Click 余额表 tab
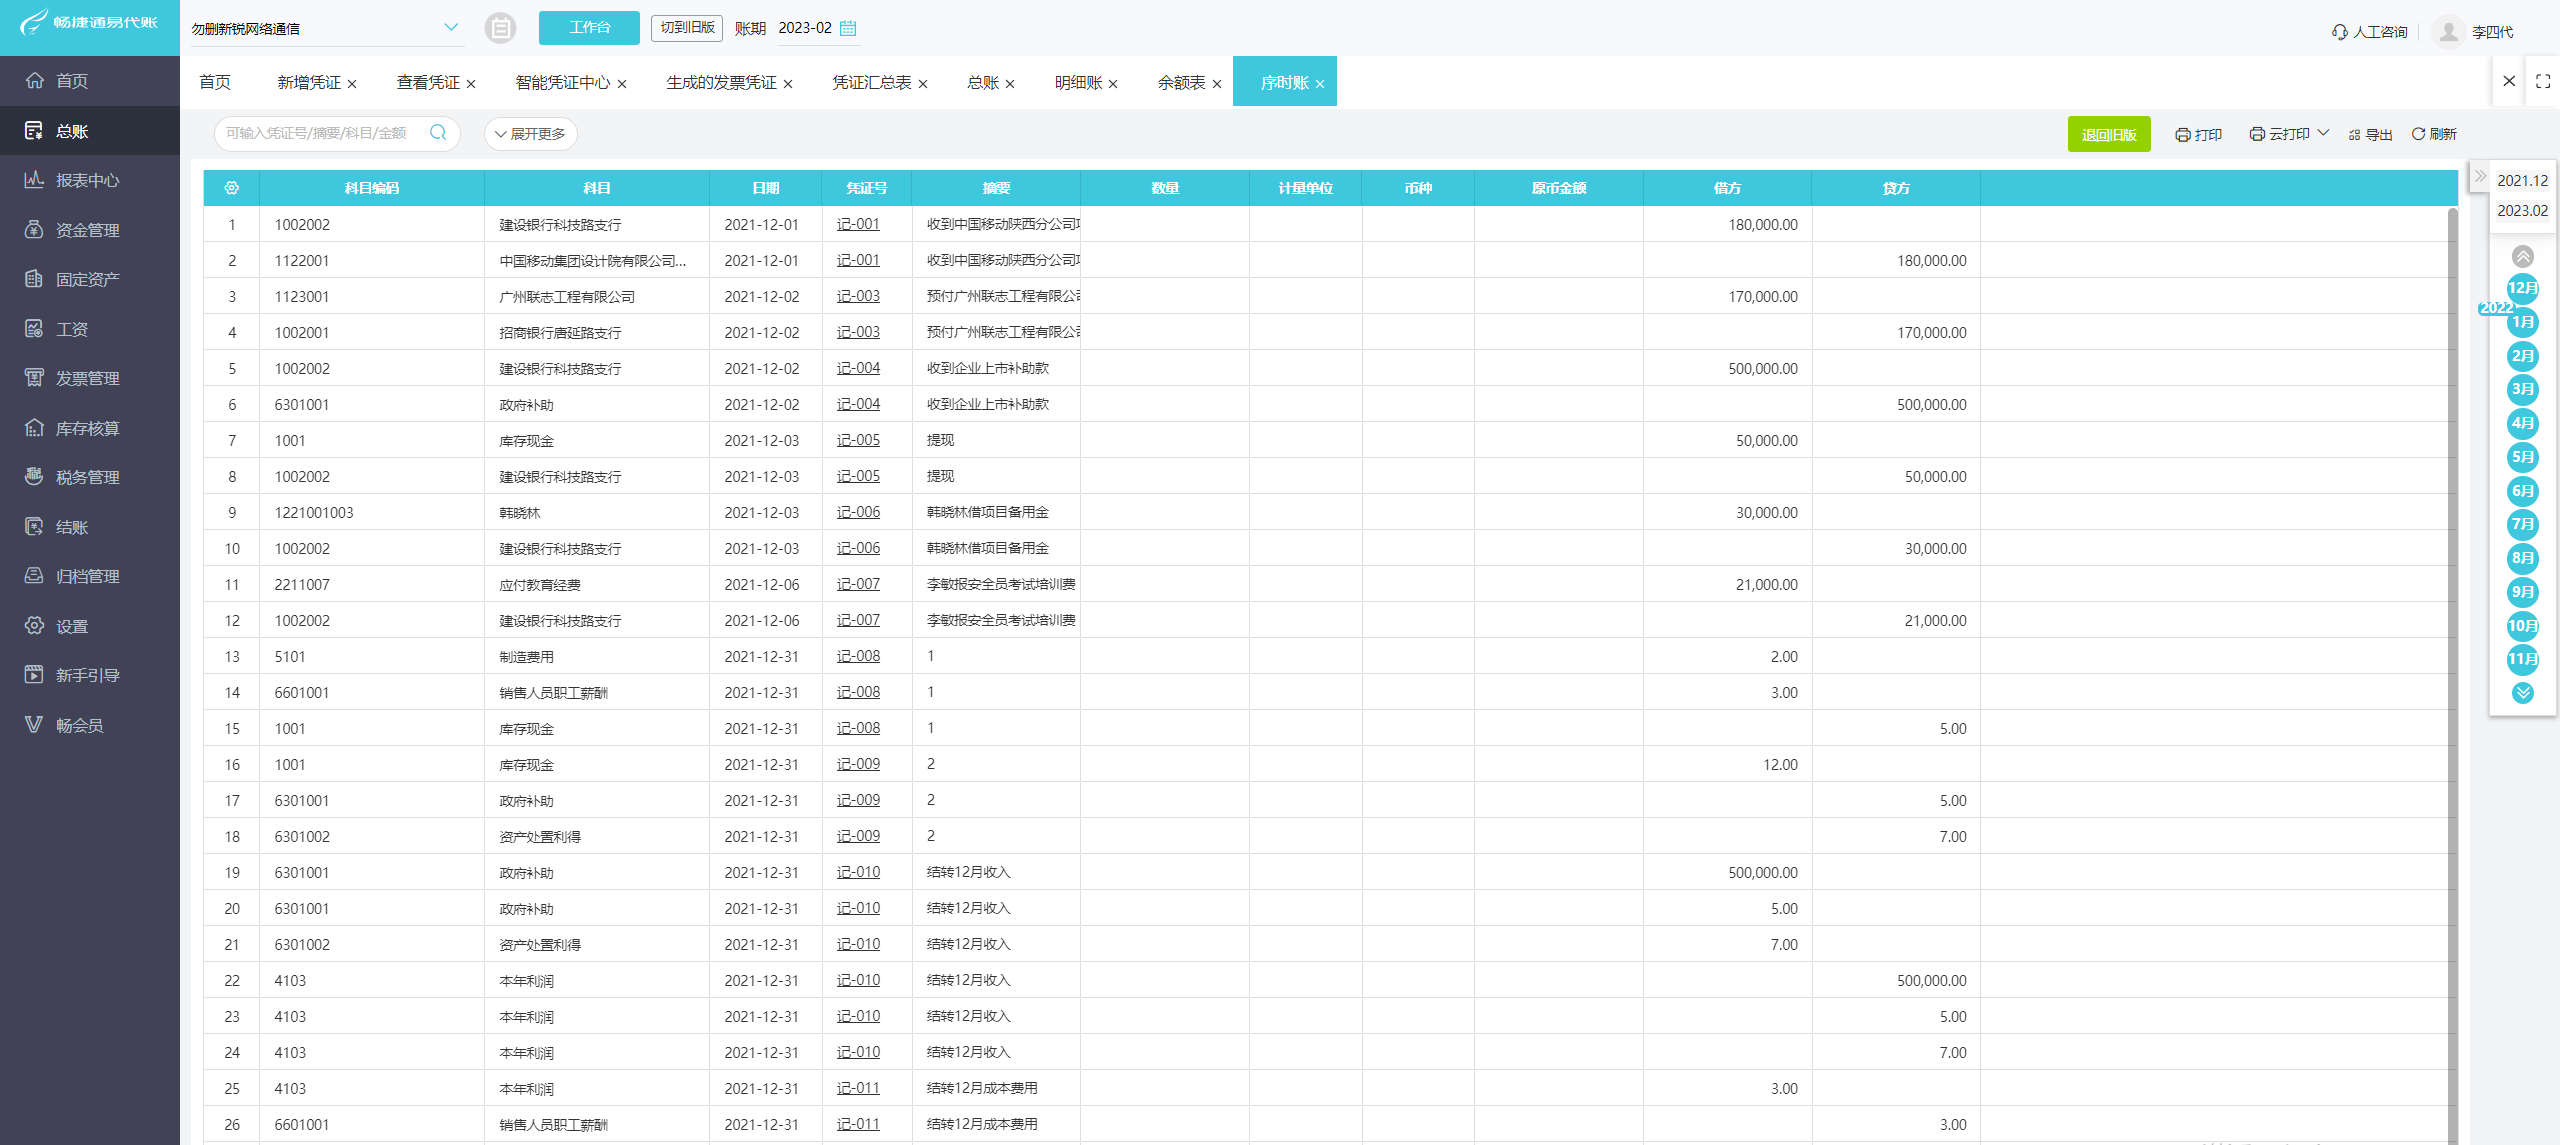Image resolution: width=2560 pixels, height=1145 pixels. (x=1180, y=82)
